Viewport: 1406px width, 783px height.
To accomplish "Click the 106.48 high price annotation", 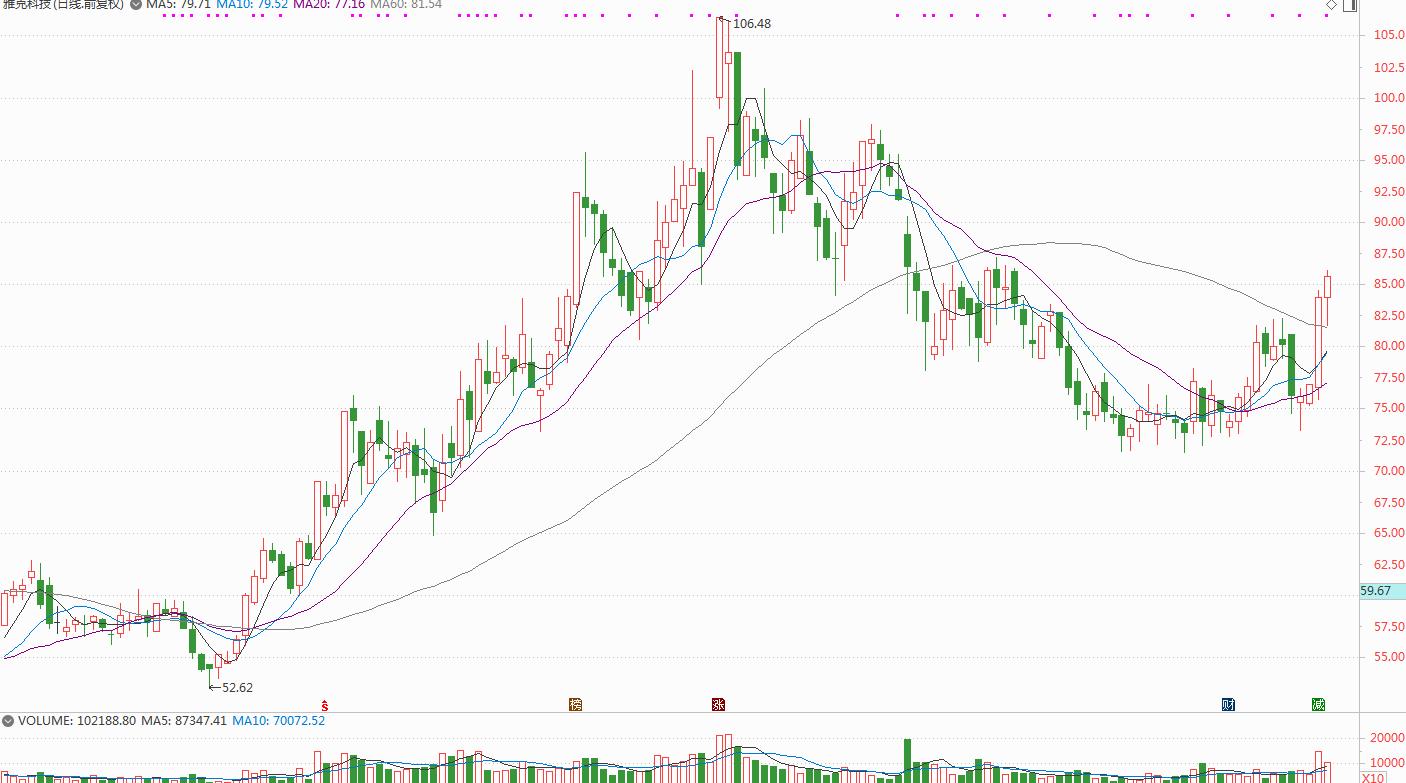I will tap(751, 23).
